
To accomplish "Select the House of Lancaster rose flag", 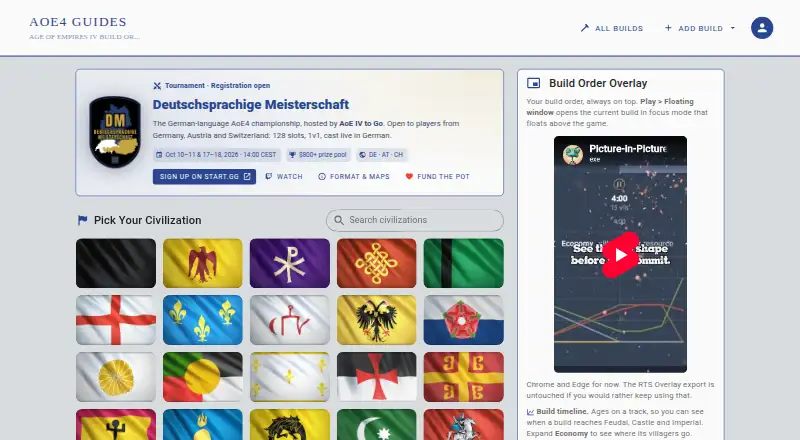I will 463,320.
